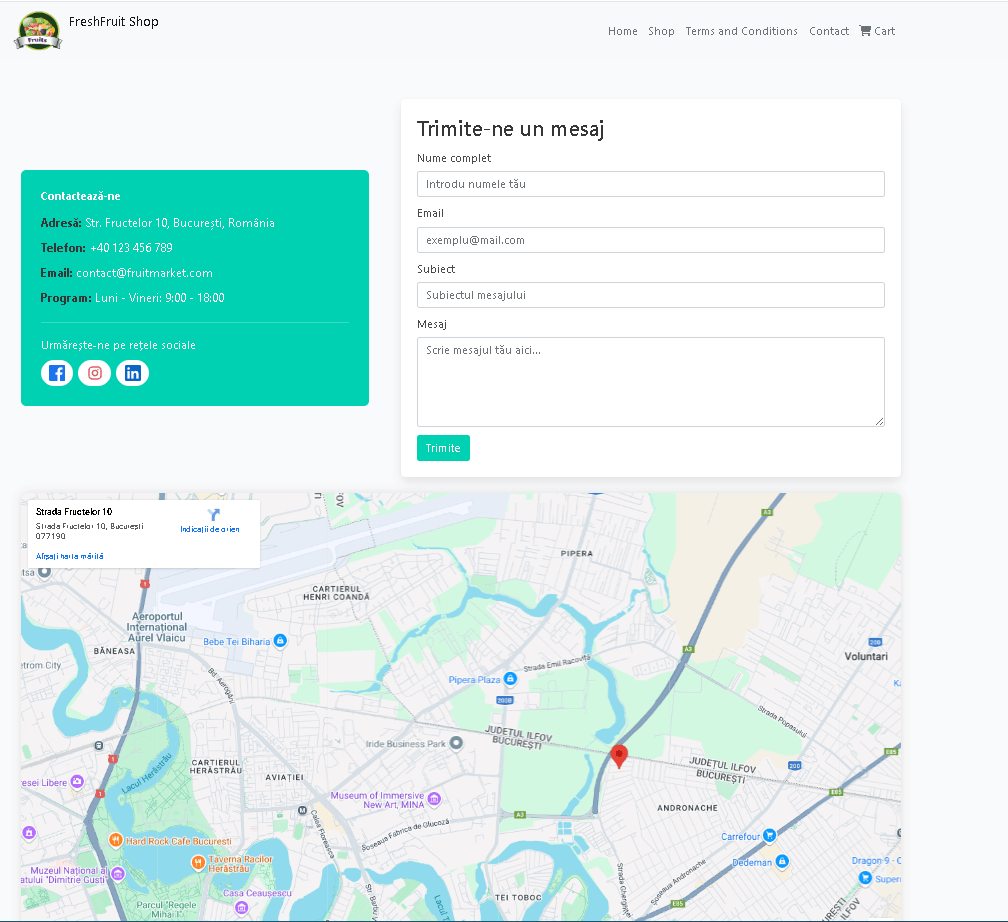Open the LinkedIn social media icon
The width and height of the screenshot is (1008, 922).
132,373
